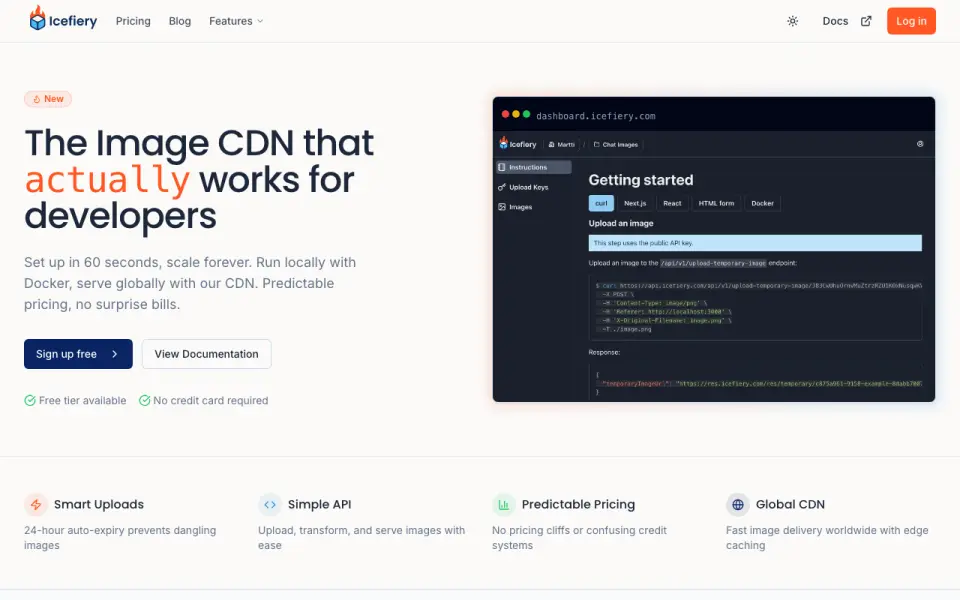
Task: Click the settings icon at dashboard preview top-right
Action: click(920, 144)
